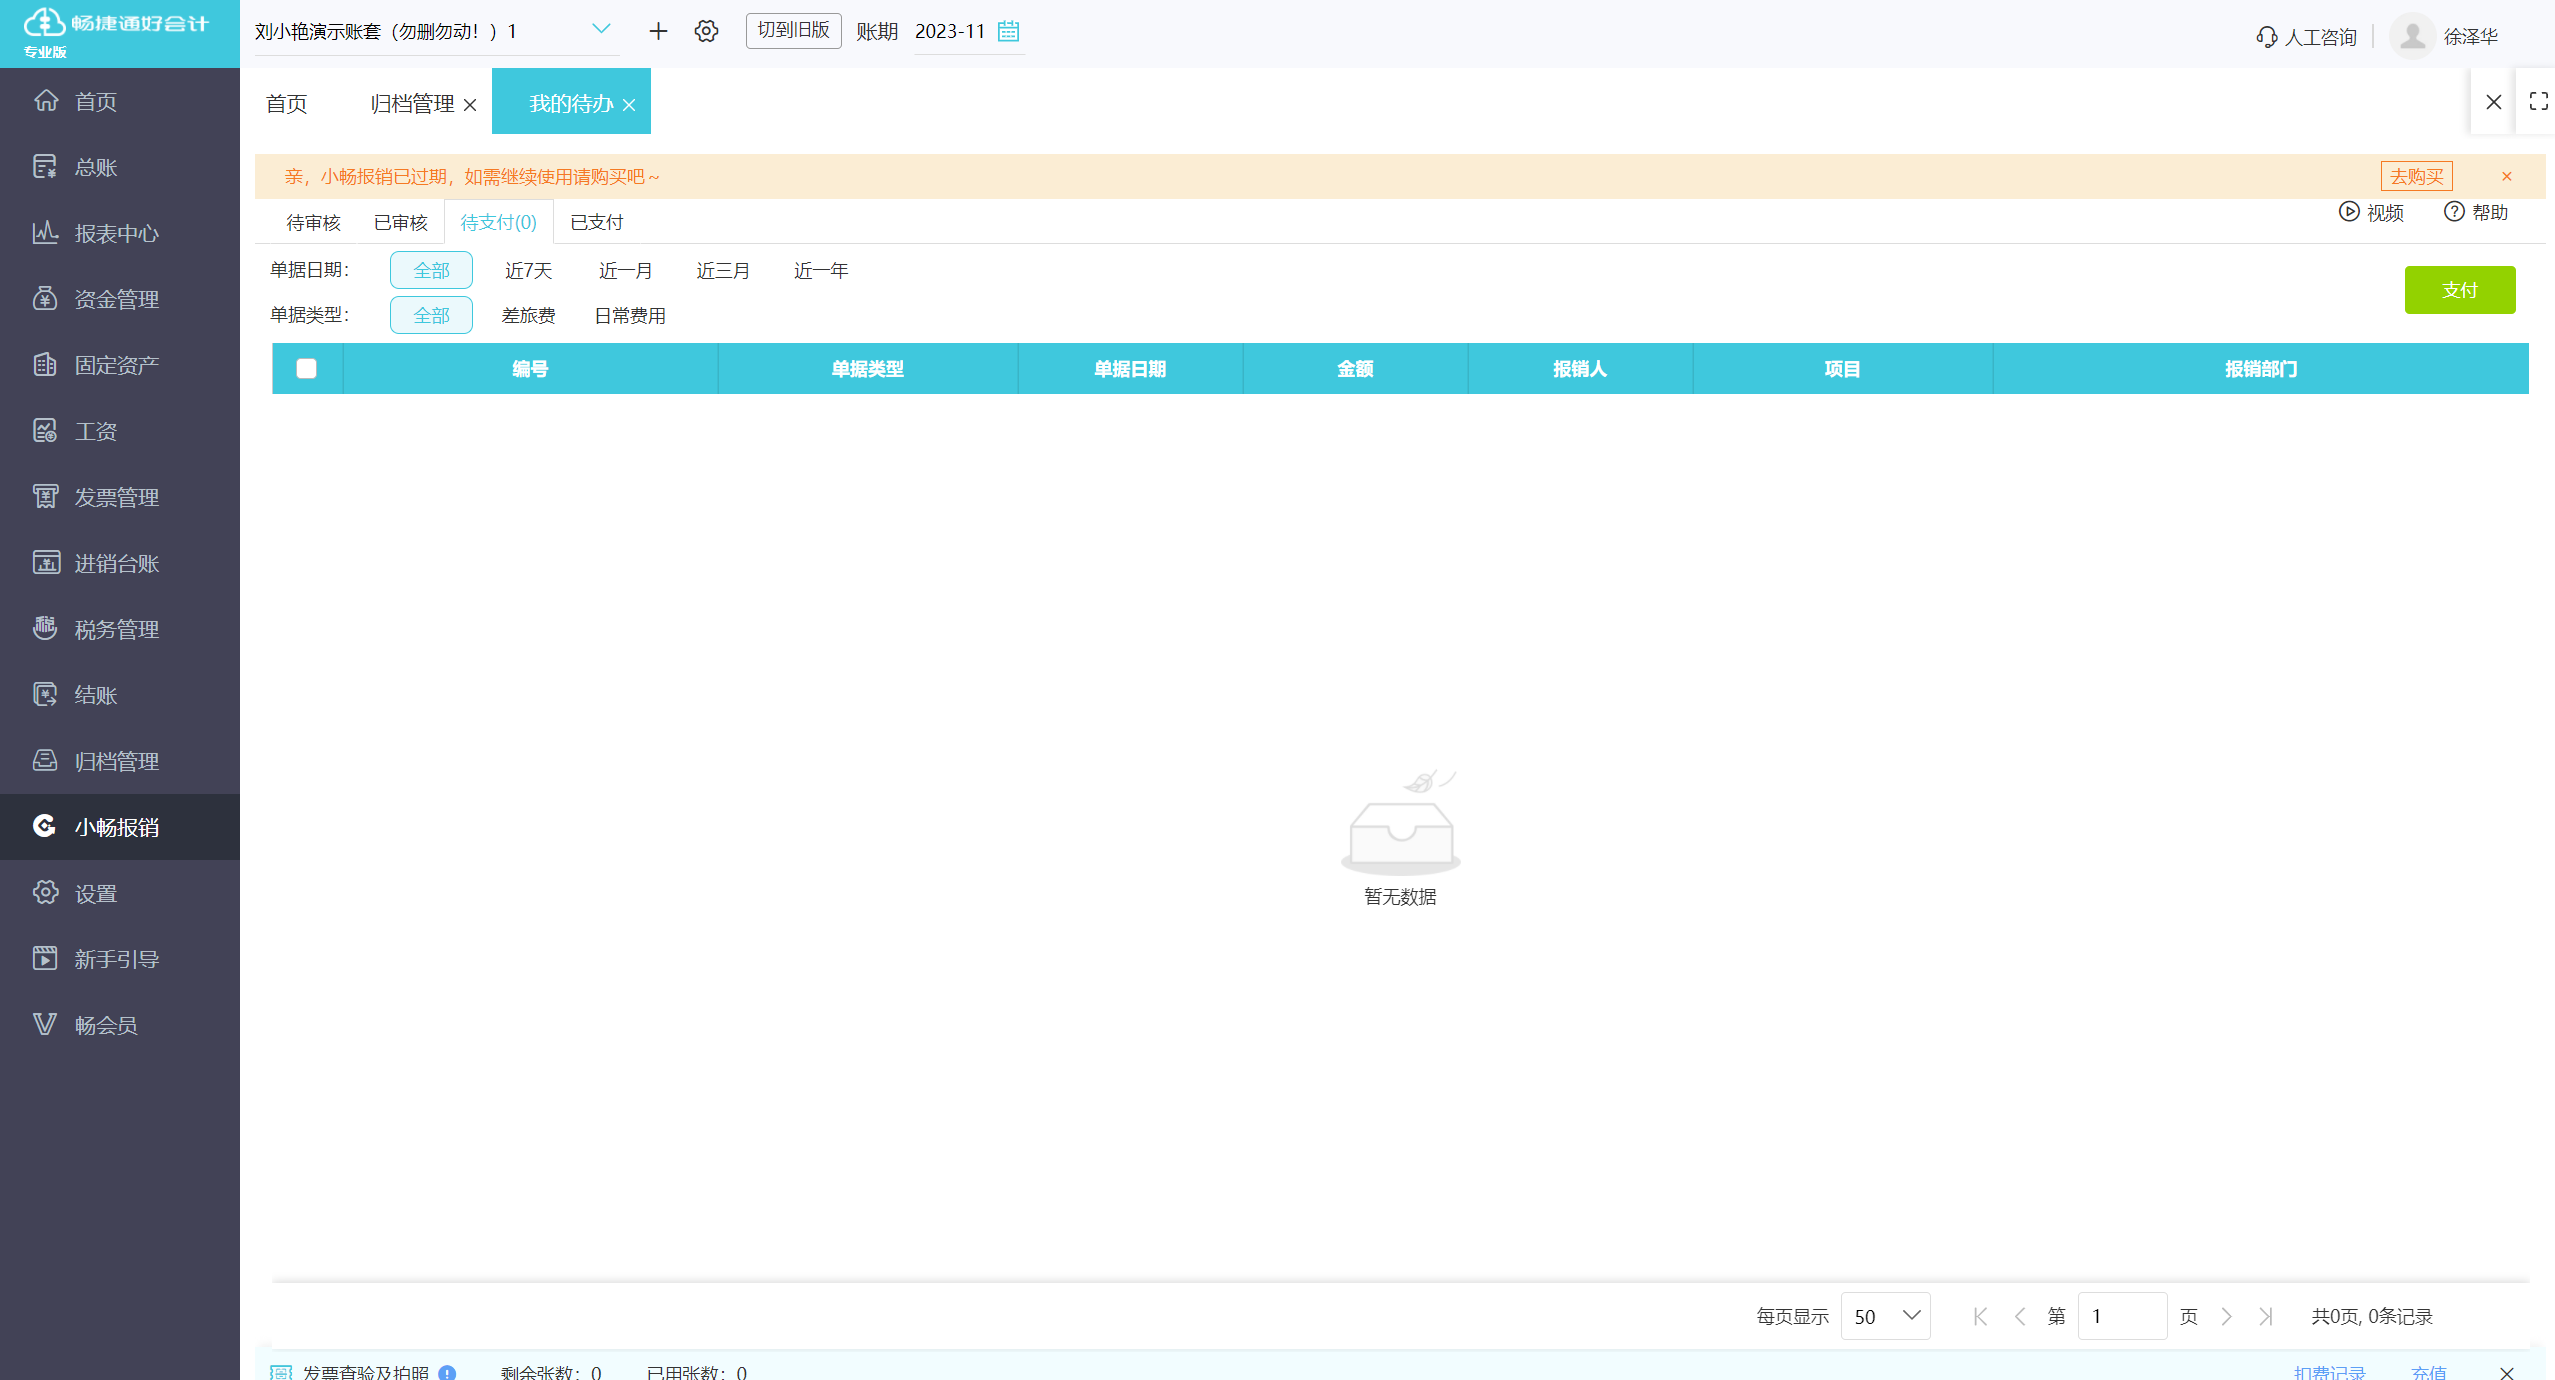Select 差旅费 单据类型 filter

527,314
